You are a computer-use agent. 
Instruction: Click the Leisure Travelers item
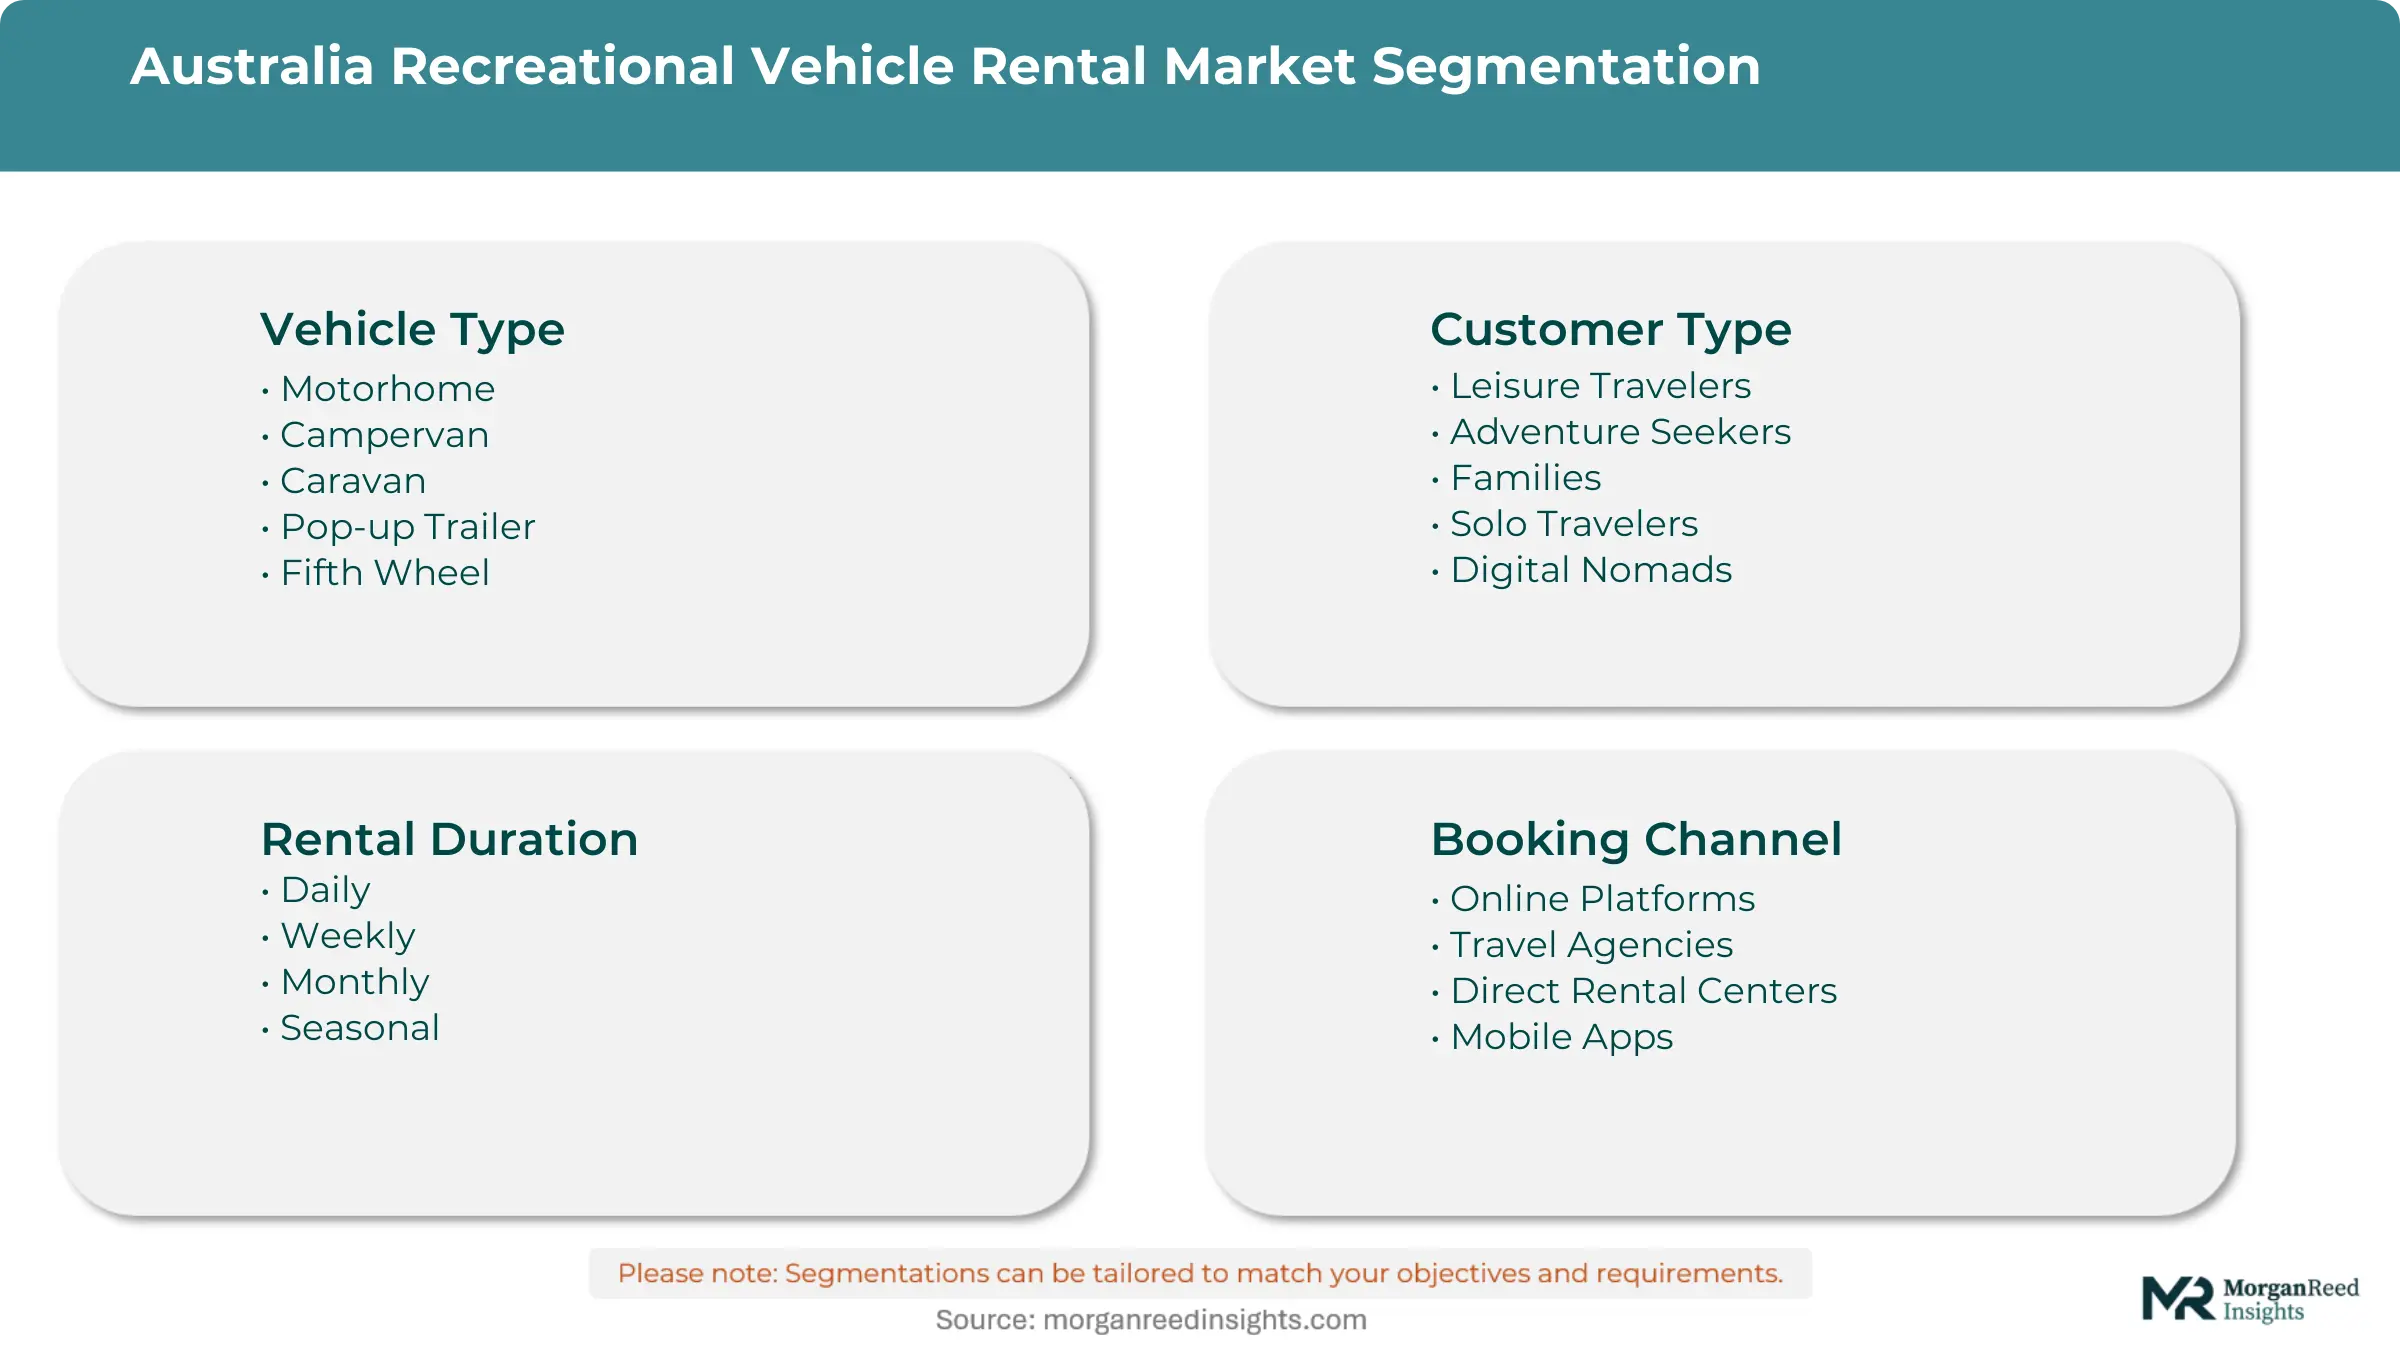1600,386
